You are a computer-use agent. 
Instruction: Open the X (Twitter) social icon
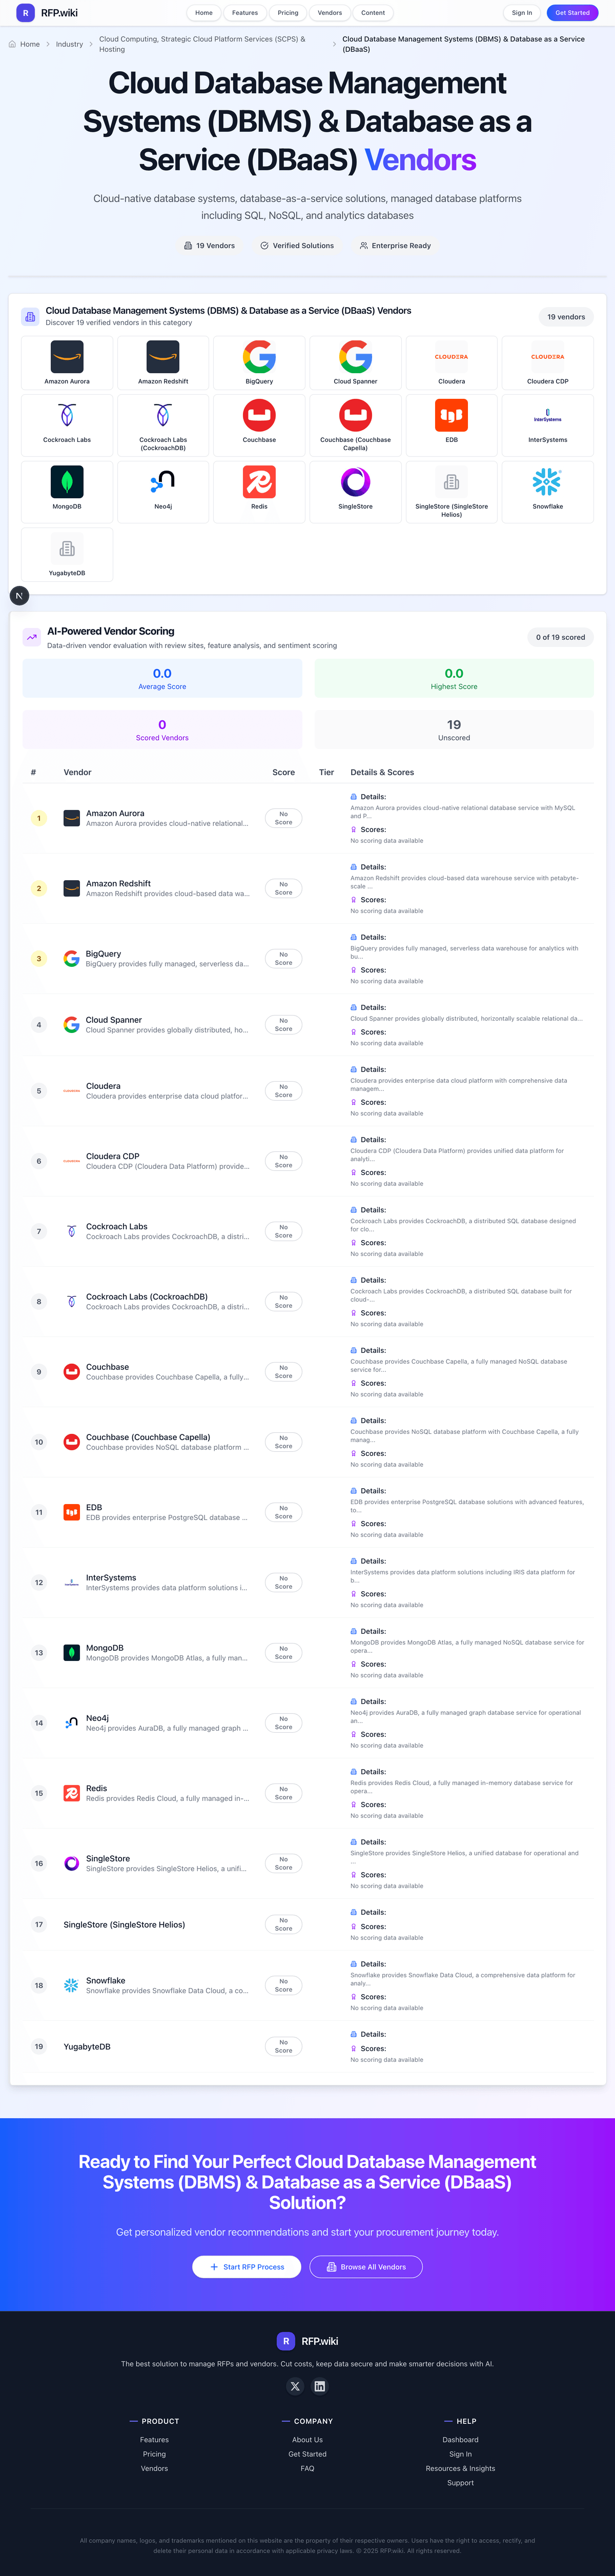click(295, 2386)
